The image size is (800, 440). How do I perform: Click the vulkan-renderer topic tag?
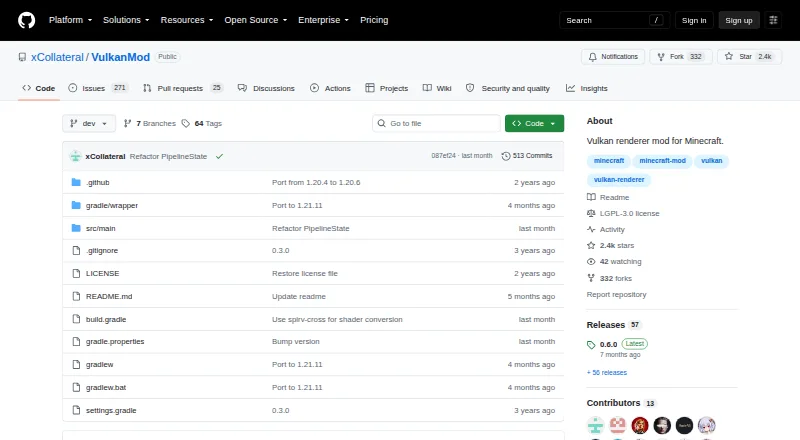click(619, 180)
